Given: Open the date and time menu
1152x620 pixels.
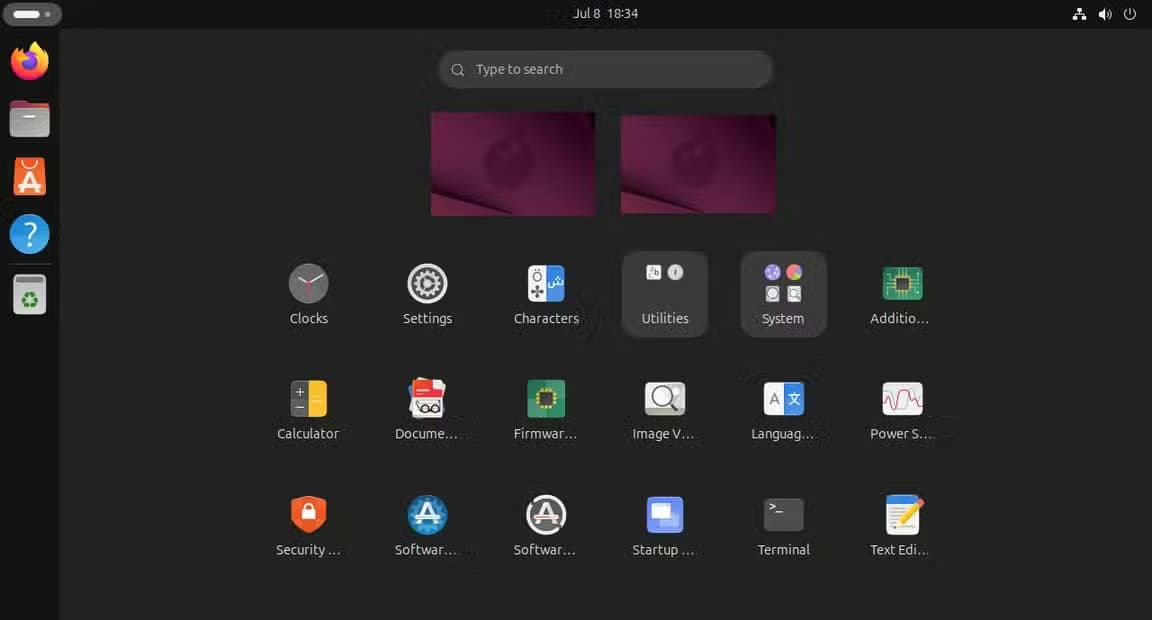Looking at the screenshot, I should [x=605, y=13].
